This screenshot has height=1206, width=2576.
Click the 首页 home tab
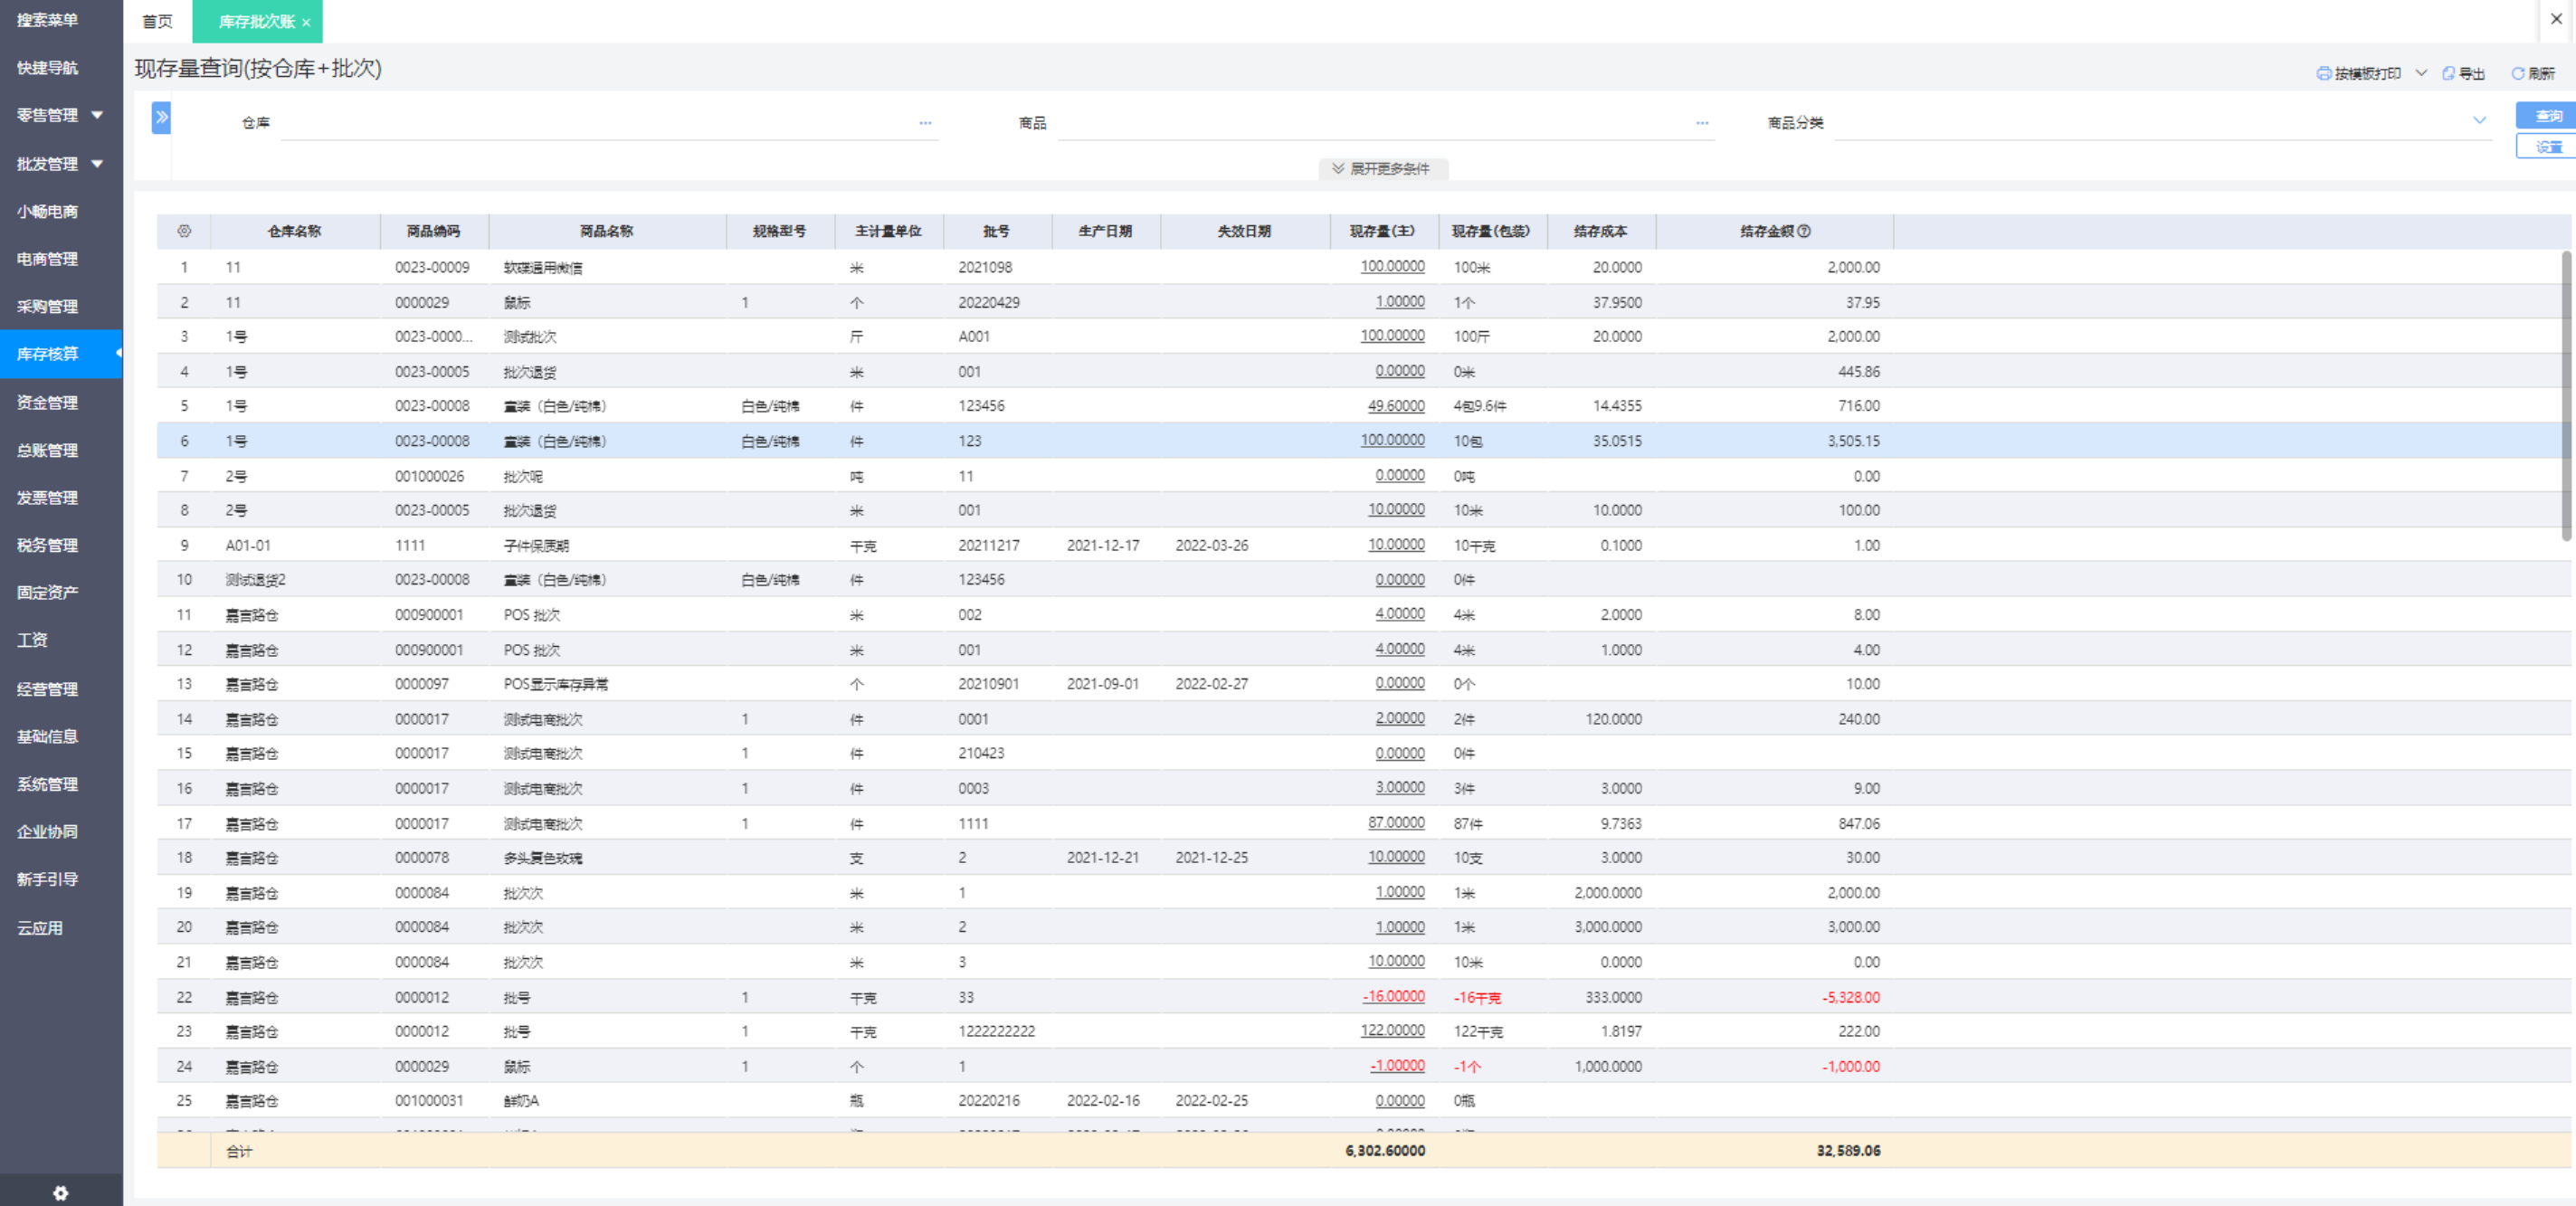tap(157, 22)
